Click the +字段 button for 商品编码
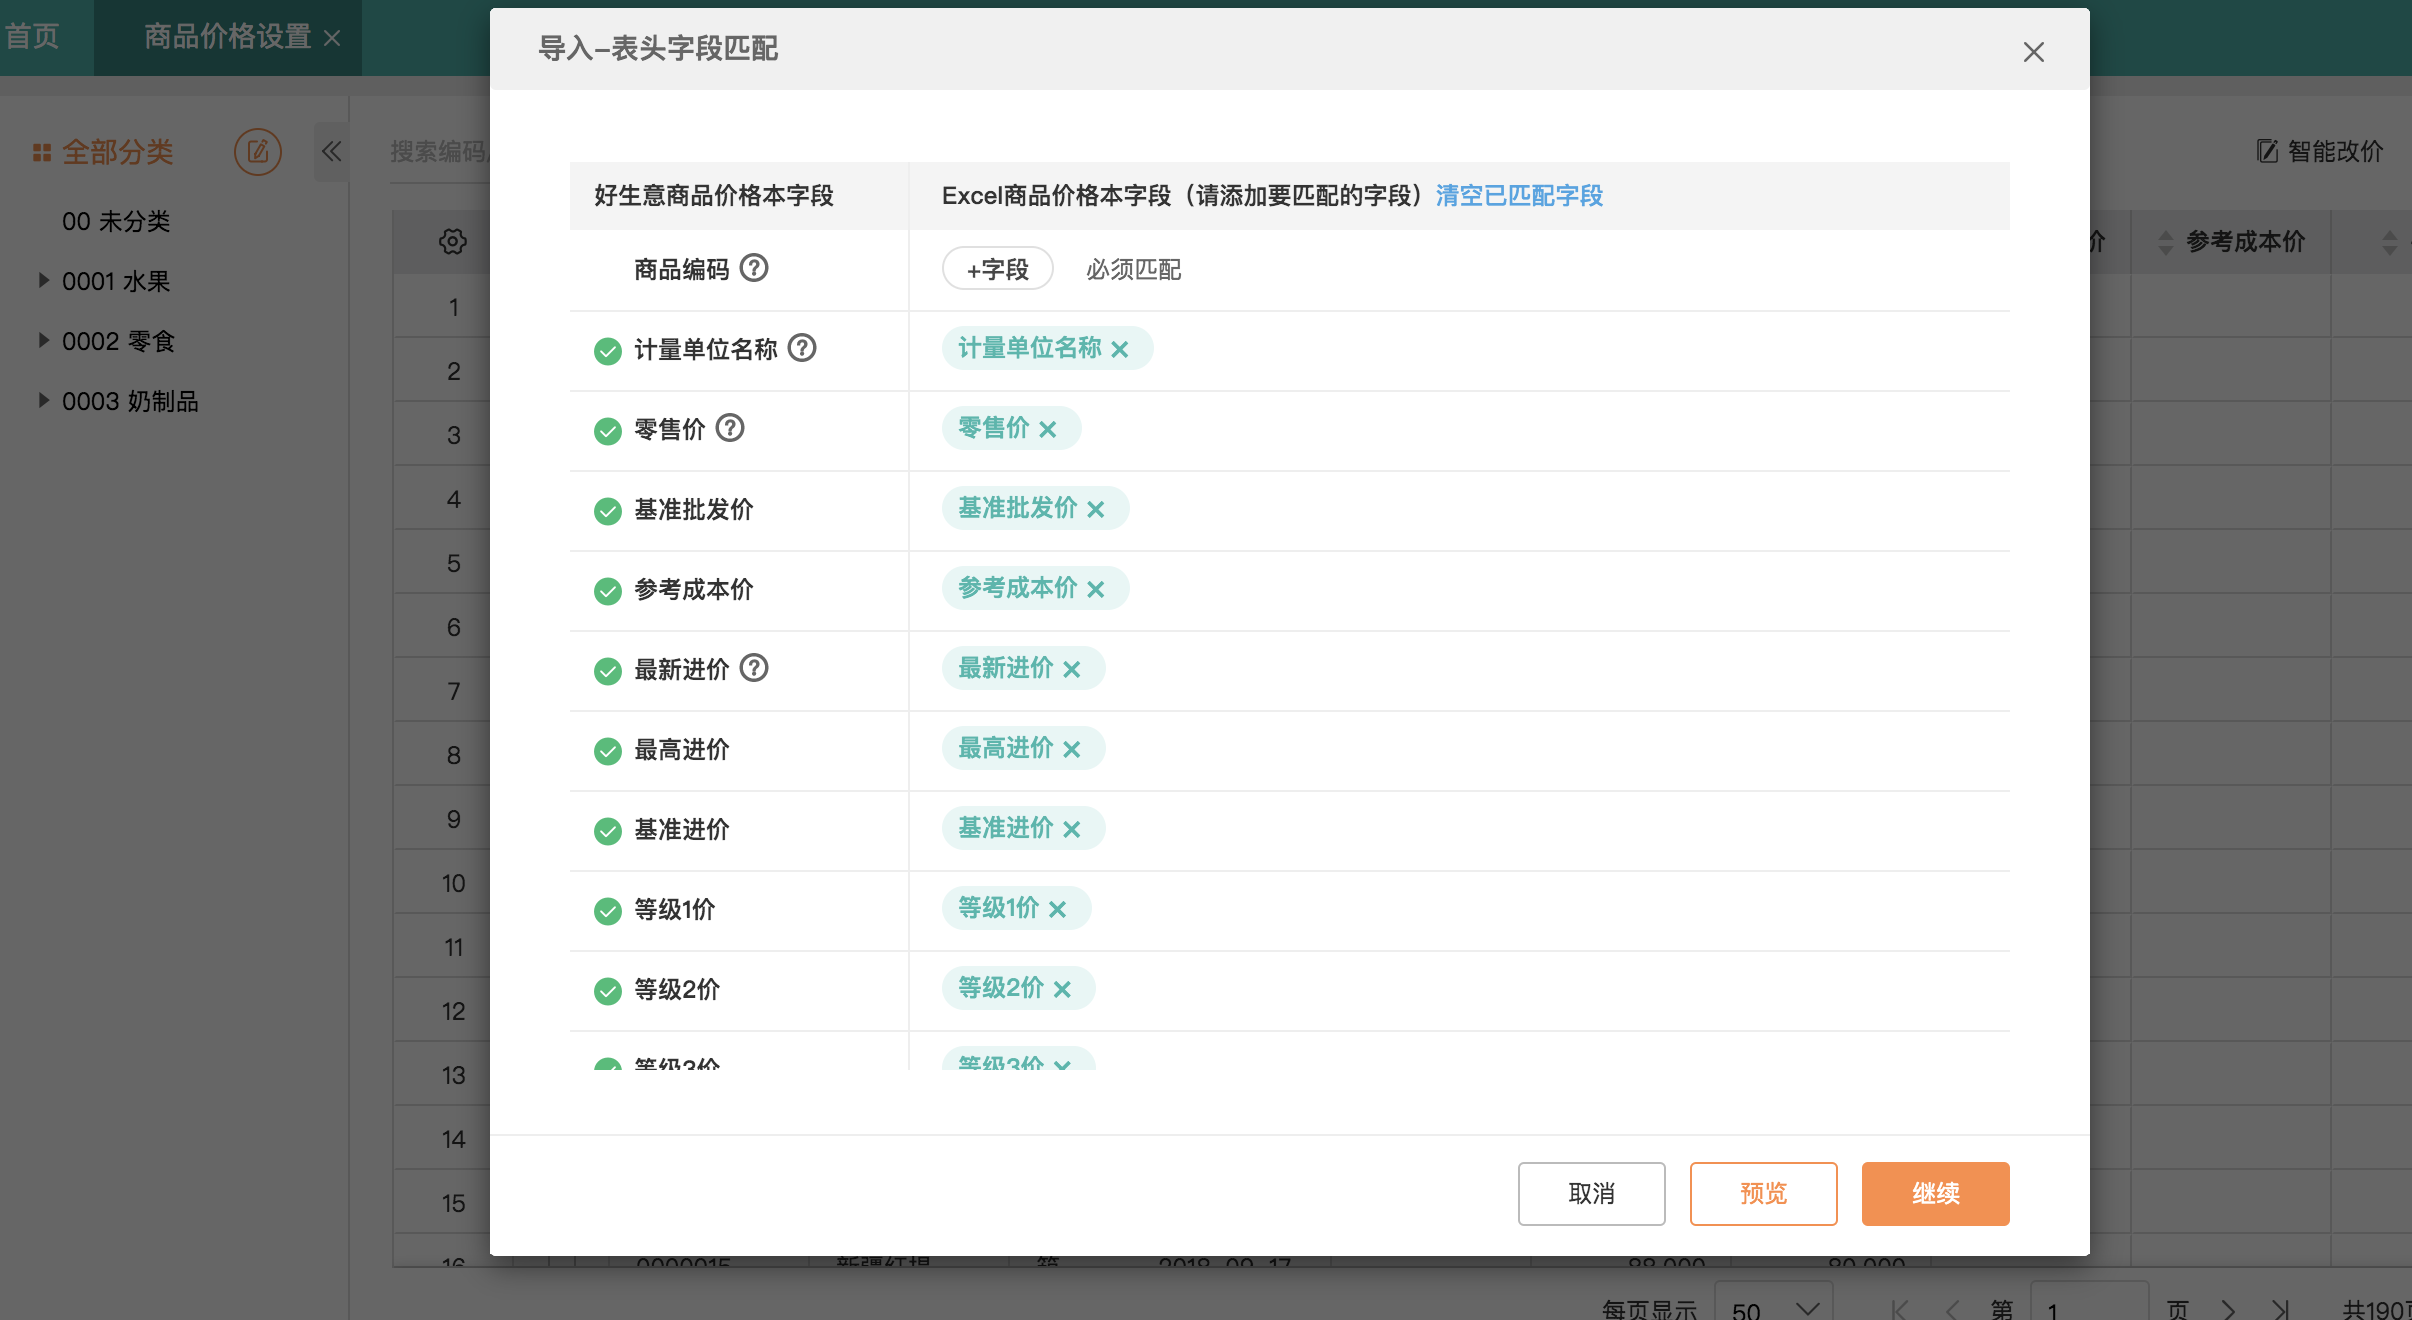The width and height of the screenshot is (2412, 1320). pos(995,270)
